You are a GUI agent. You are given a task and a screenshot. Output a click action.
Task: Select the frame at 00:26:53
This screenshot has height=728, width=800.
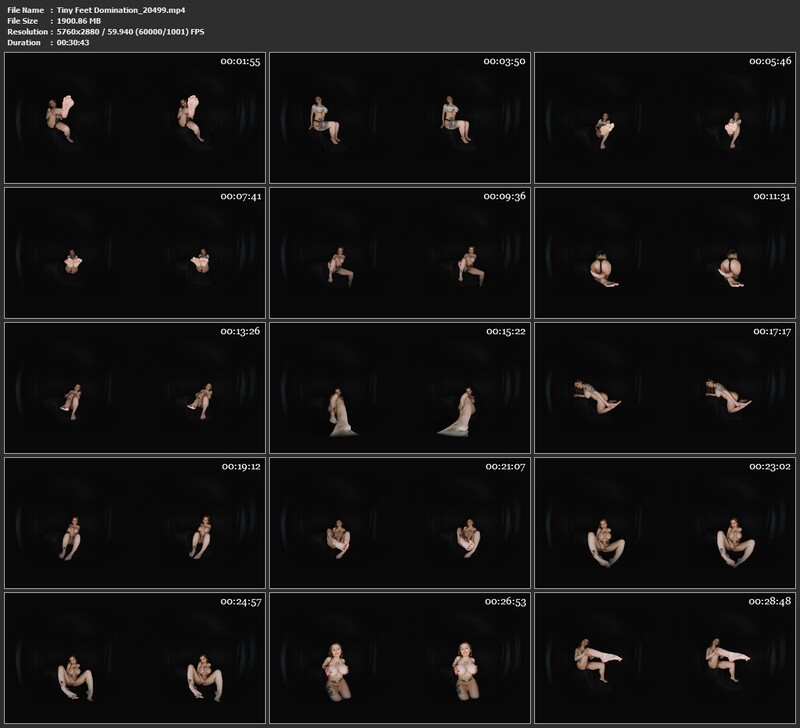click(x=400, y=658)
